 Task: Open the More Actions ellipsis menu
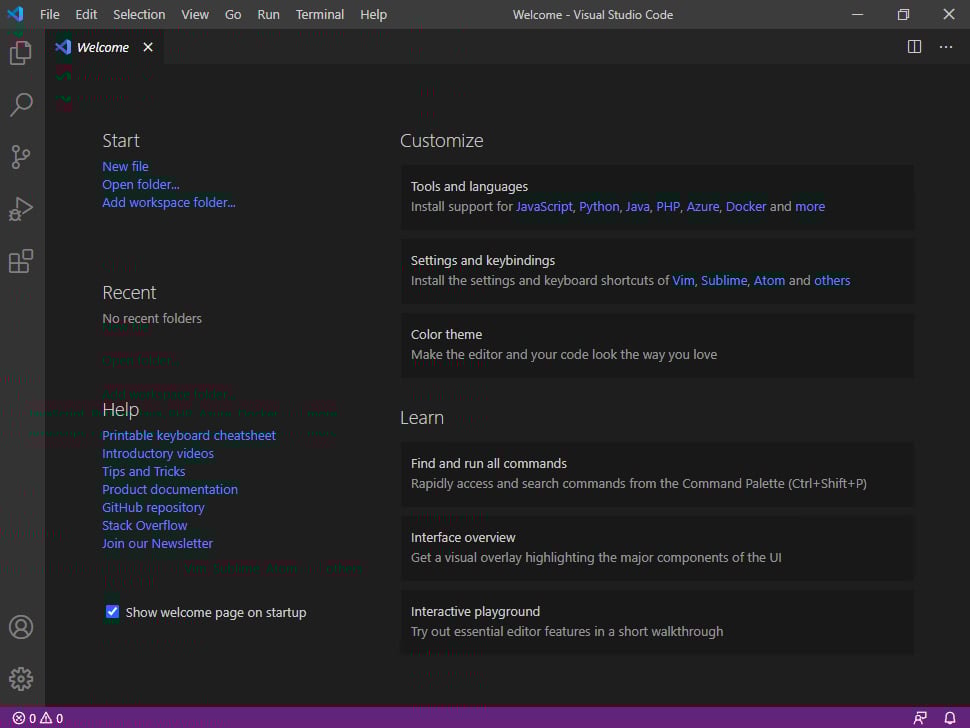(x=945, y=46)
